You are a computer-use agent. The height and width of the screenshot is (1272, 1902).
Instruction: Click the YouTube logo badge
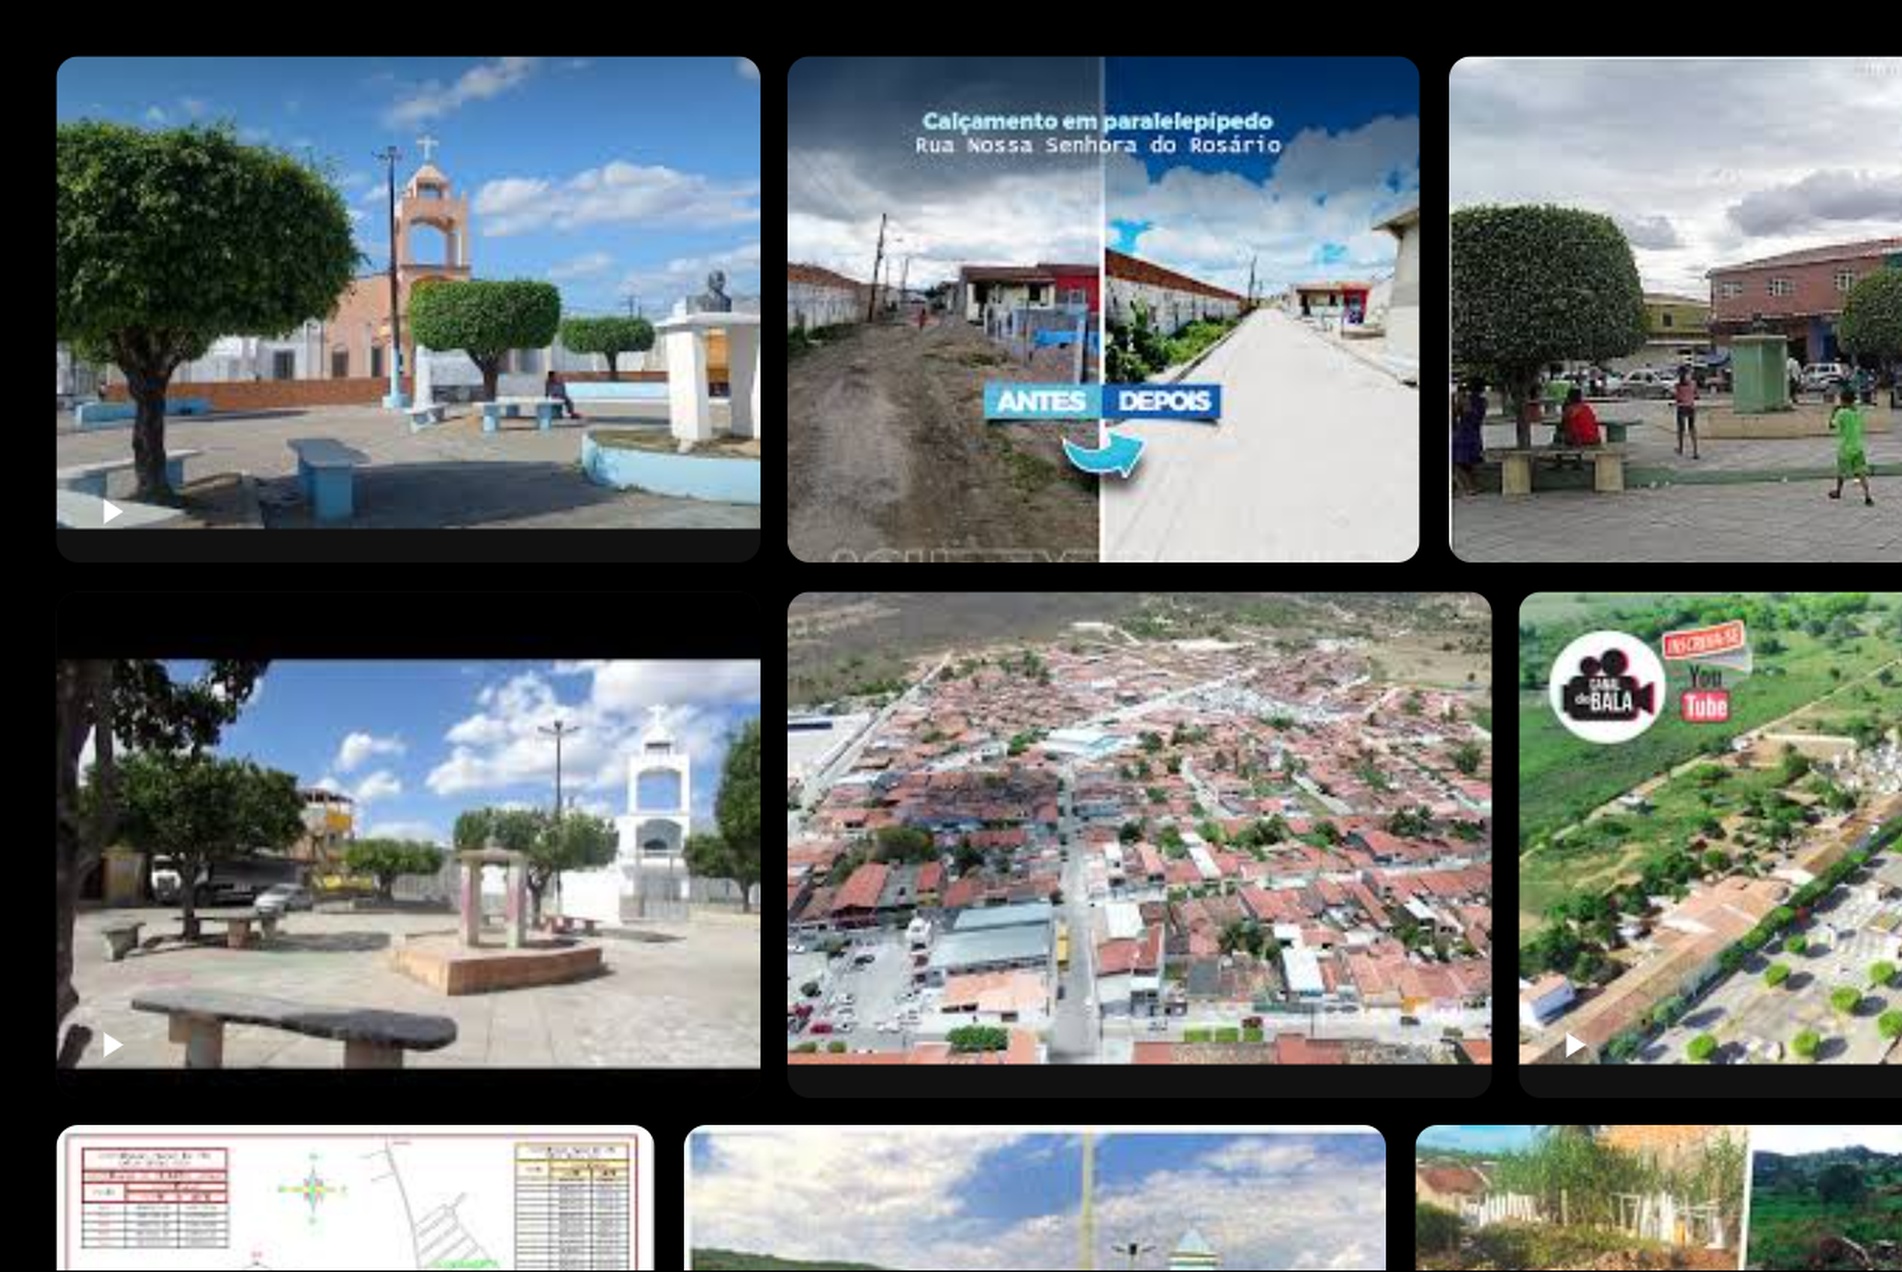(x=1705, y=694)
